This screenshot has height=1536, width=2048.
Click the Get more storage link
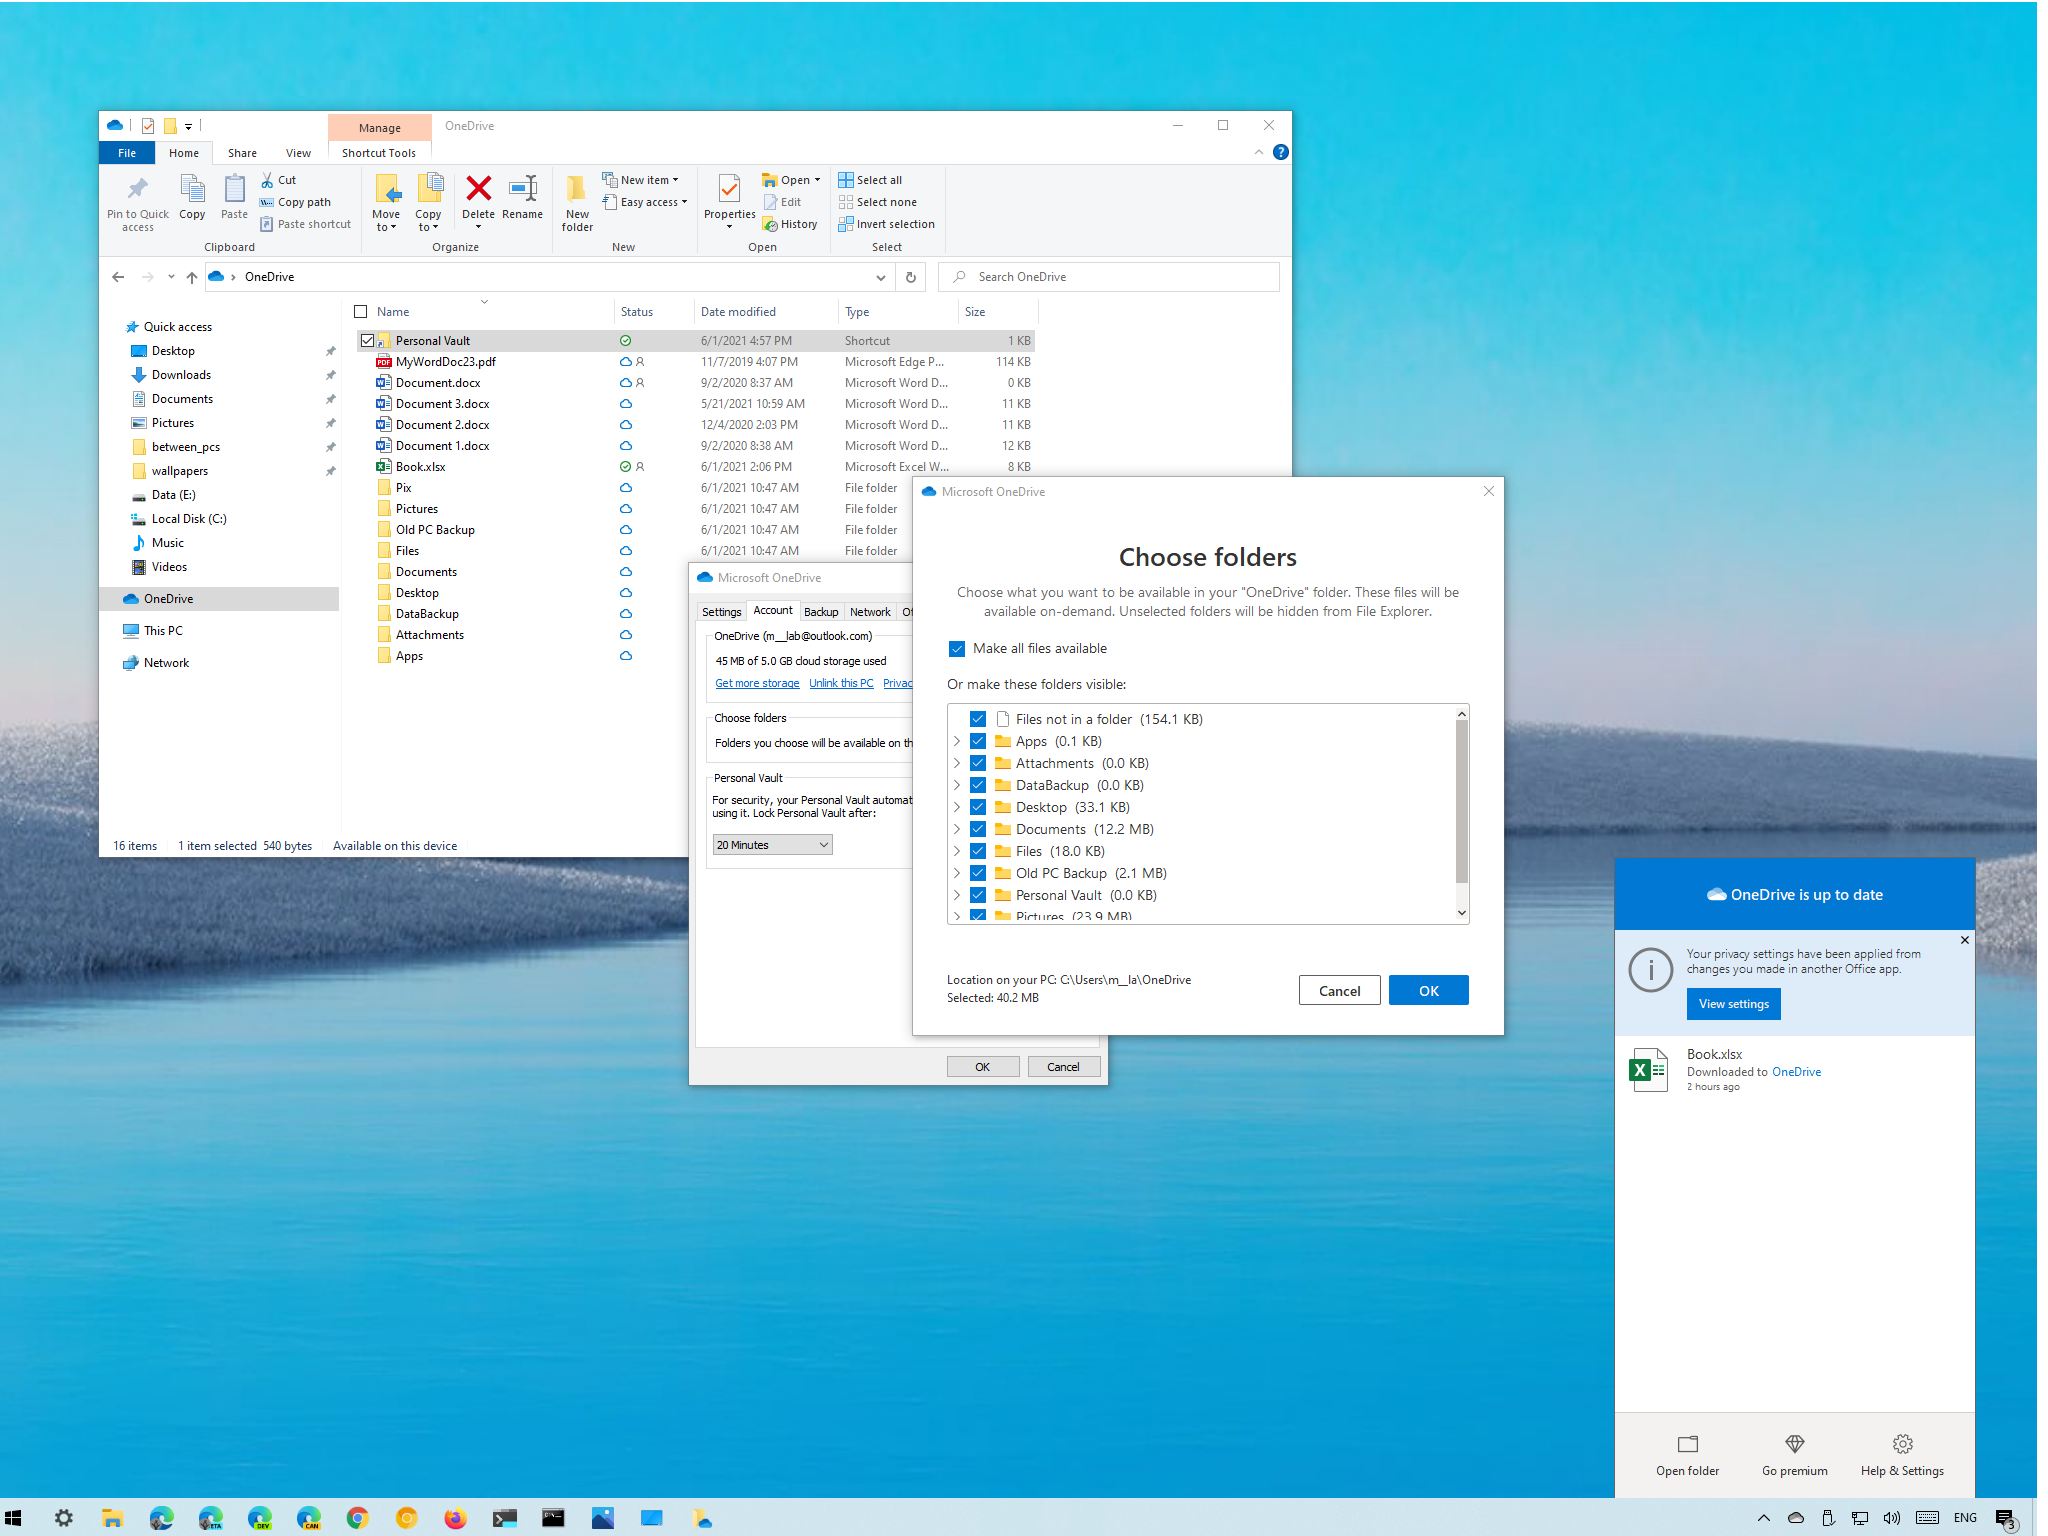click(x=758, y=681)
